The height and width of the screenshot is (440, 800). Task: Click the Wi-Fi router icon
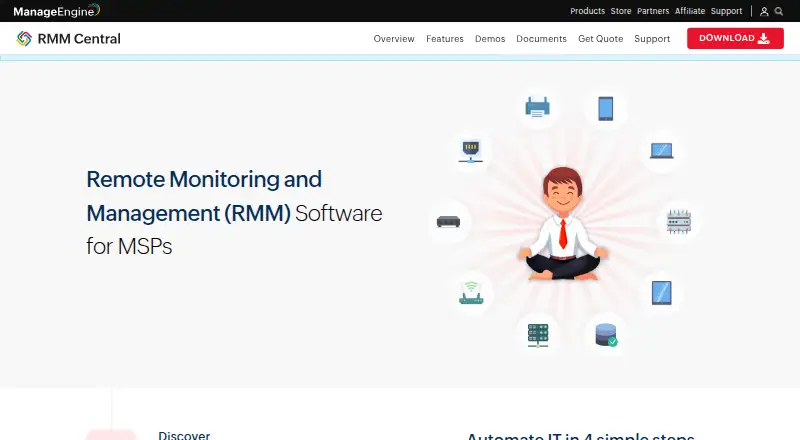(x=471, y=293)
